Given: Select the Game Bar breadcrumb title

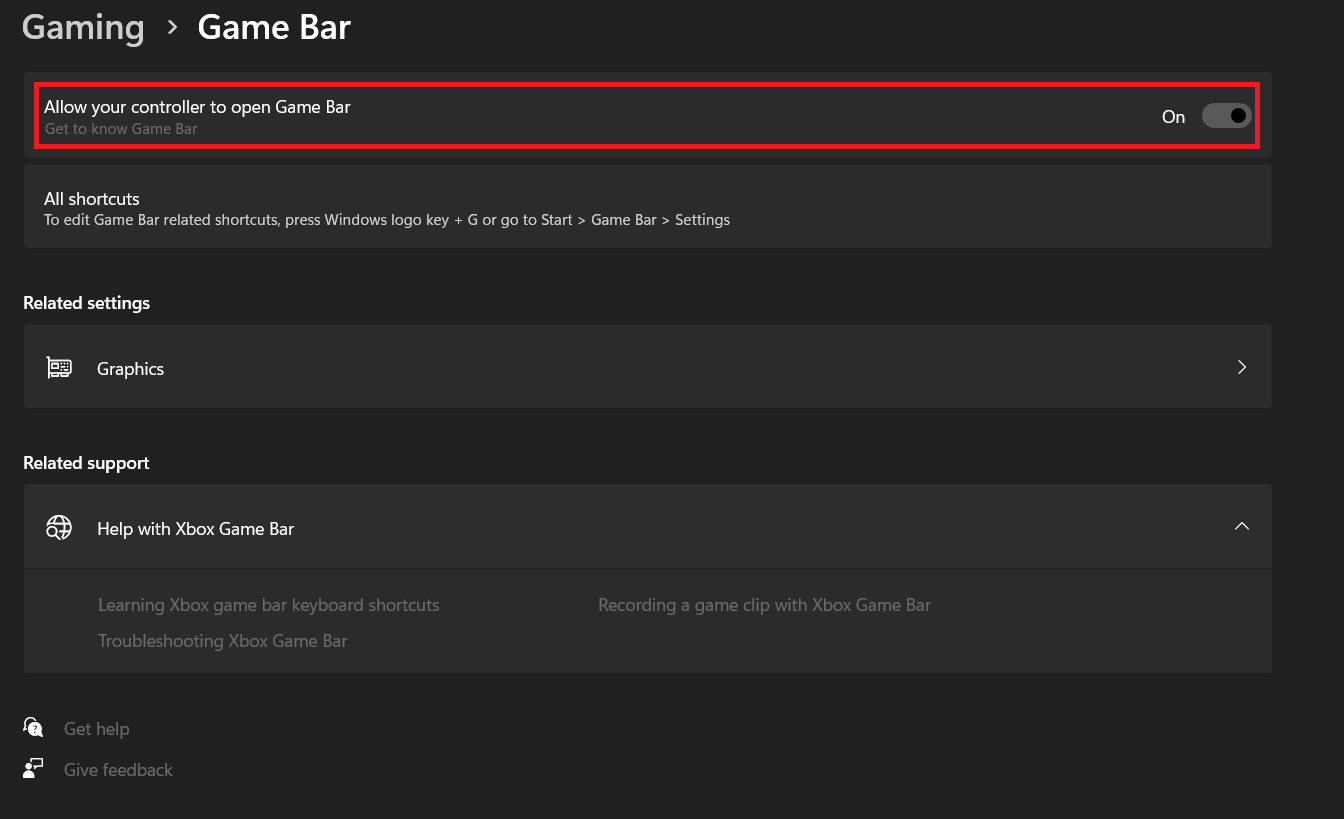Looking at the screenshot, I should point(273,27).
